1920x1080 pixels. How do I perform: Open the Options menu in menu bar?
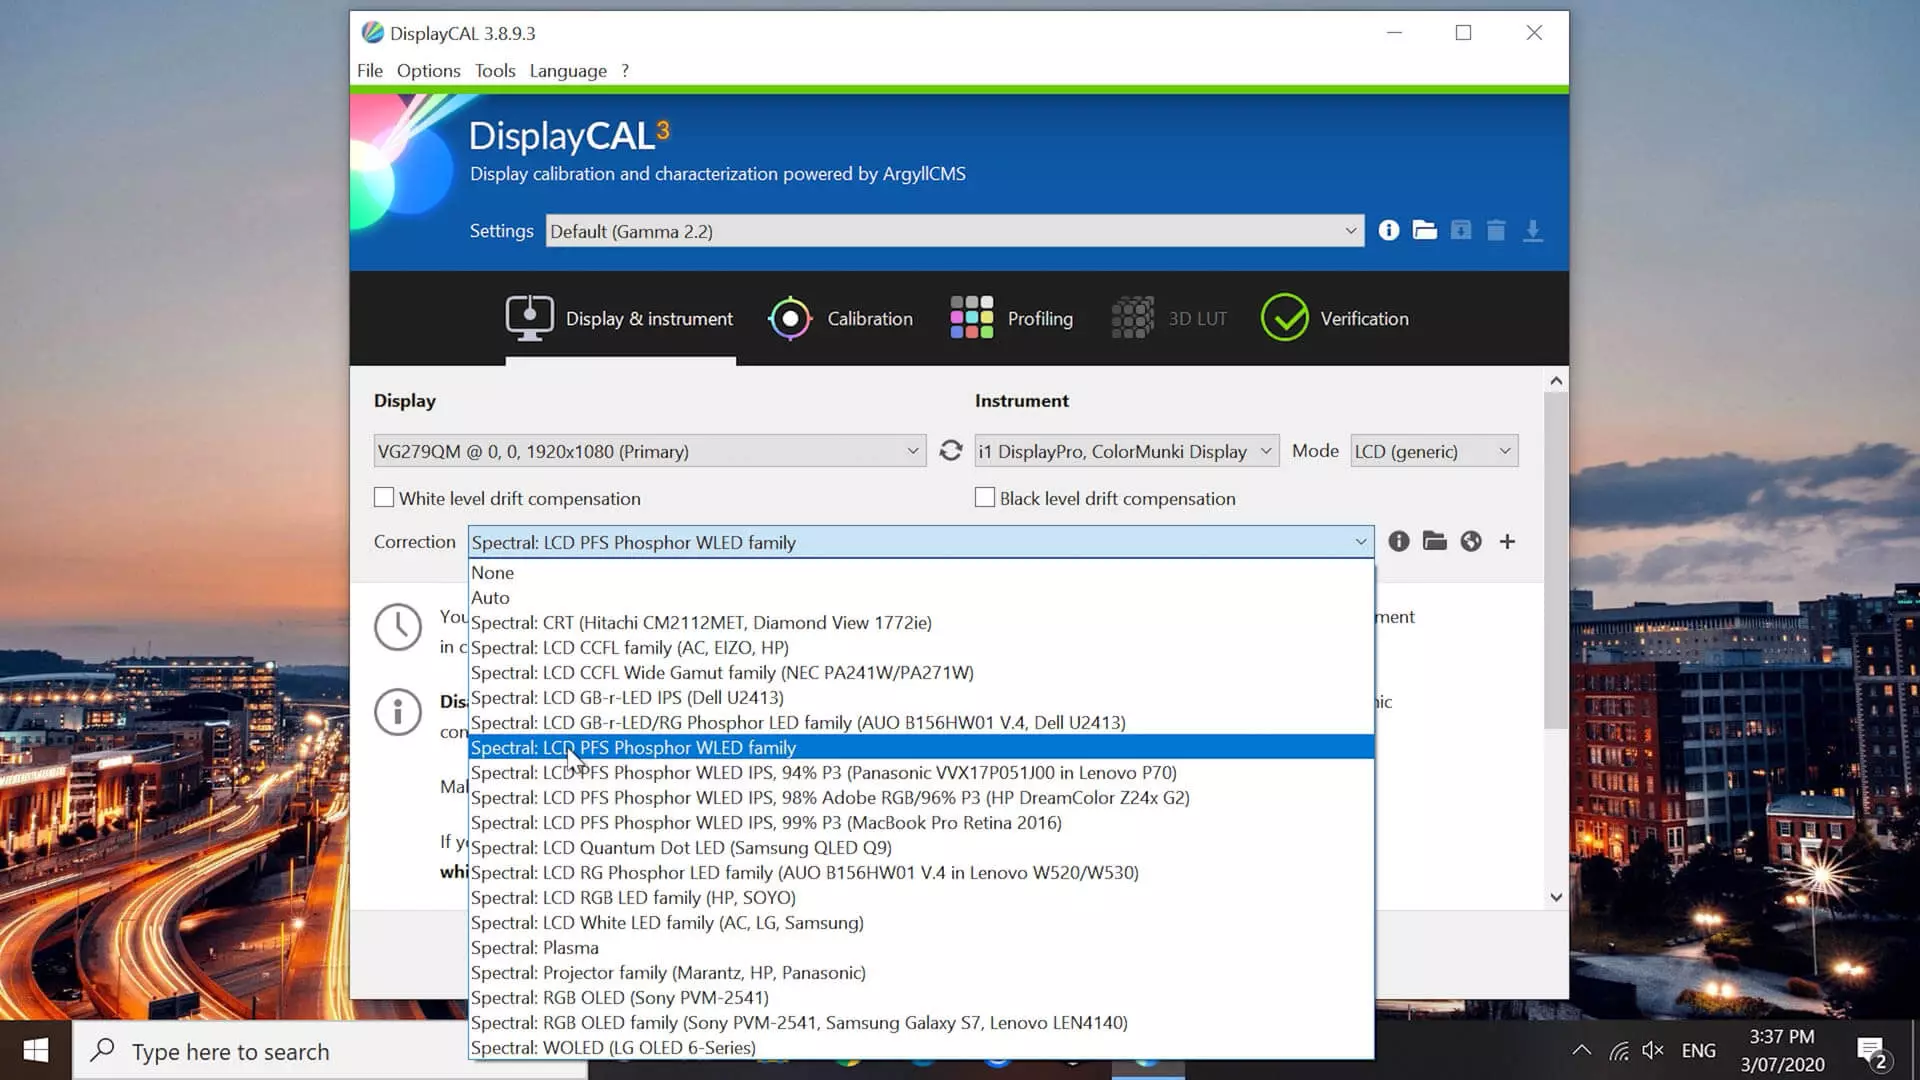(x=427, y=70)
